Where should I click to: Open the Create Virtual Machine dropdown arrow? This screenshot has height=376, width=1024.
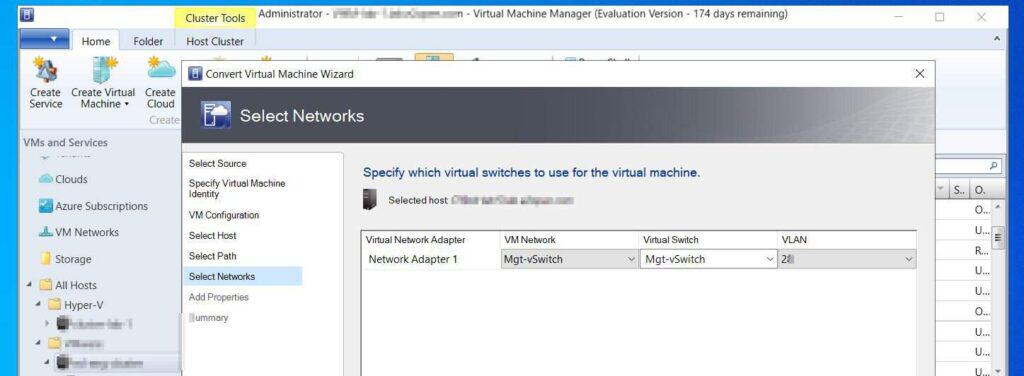pyautogui.click(x=126, y=104)
